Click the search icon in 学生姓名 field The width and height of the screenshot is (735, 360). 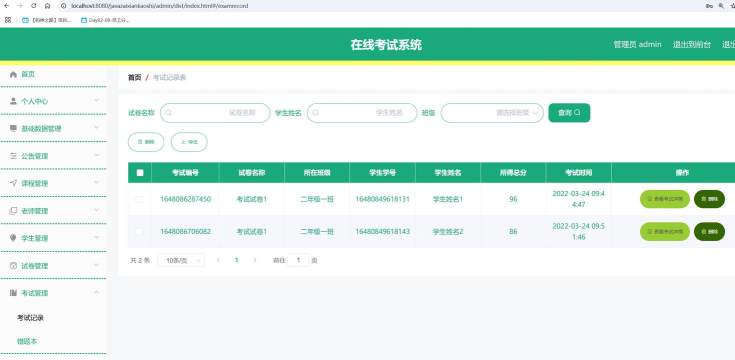315,112
